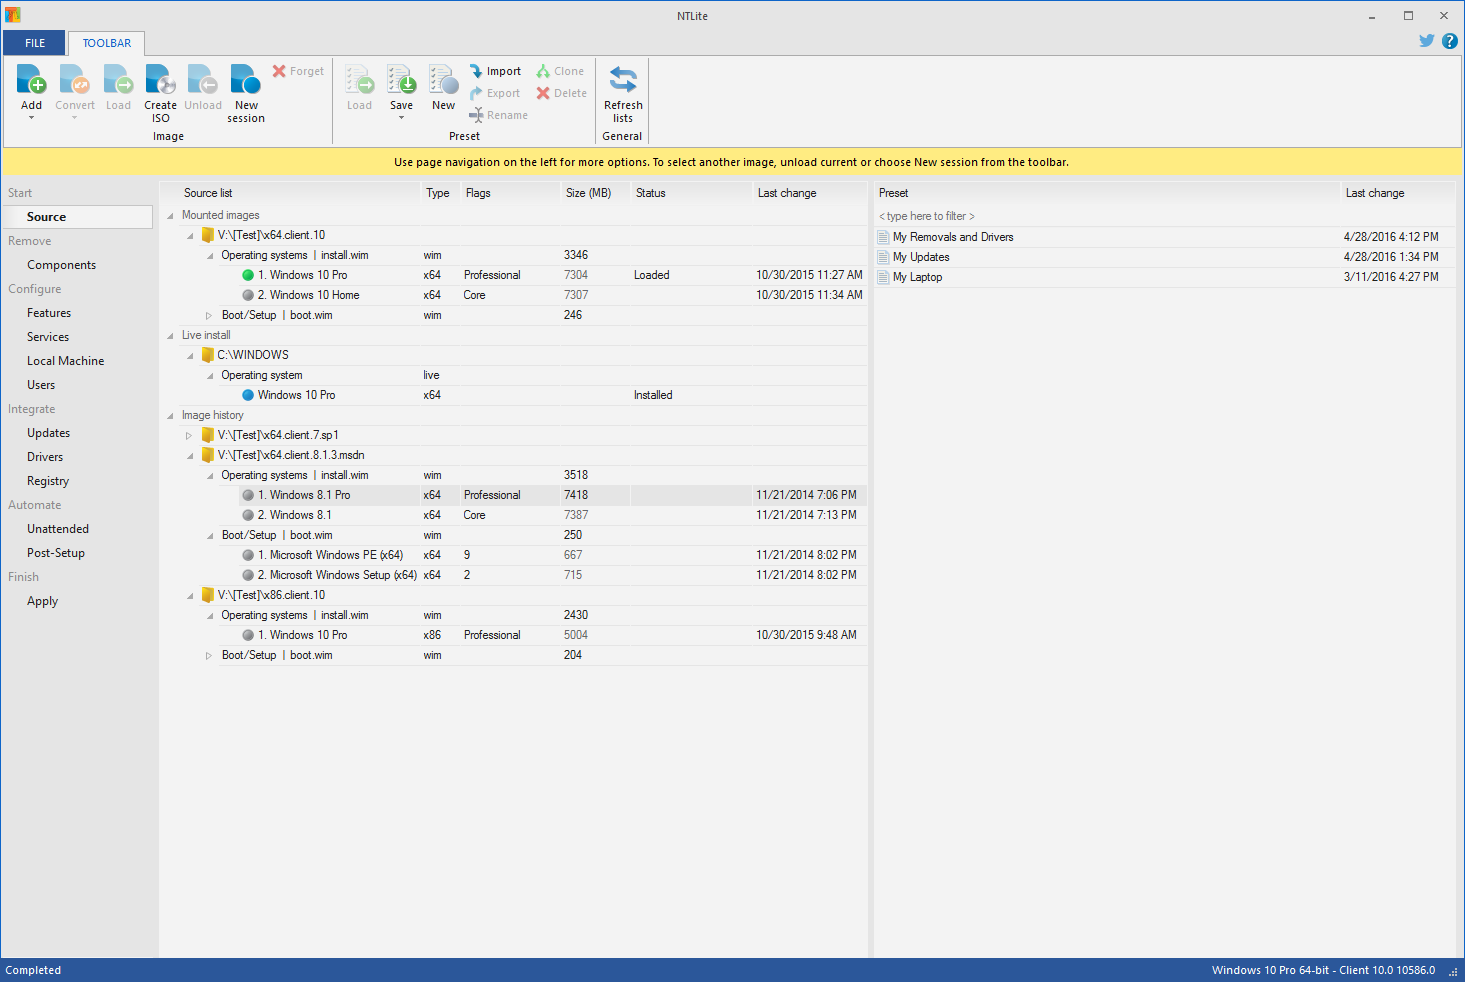
Task: Click the Forget icon
Action: tap(279, 71)
